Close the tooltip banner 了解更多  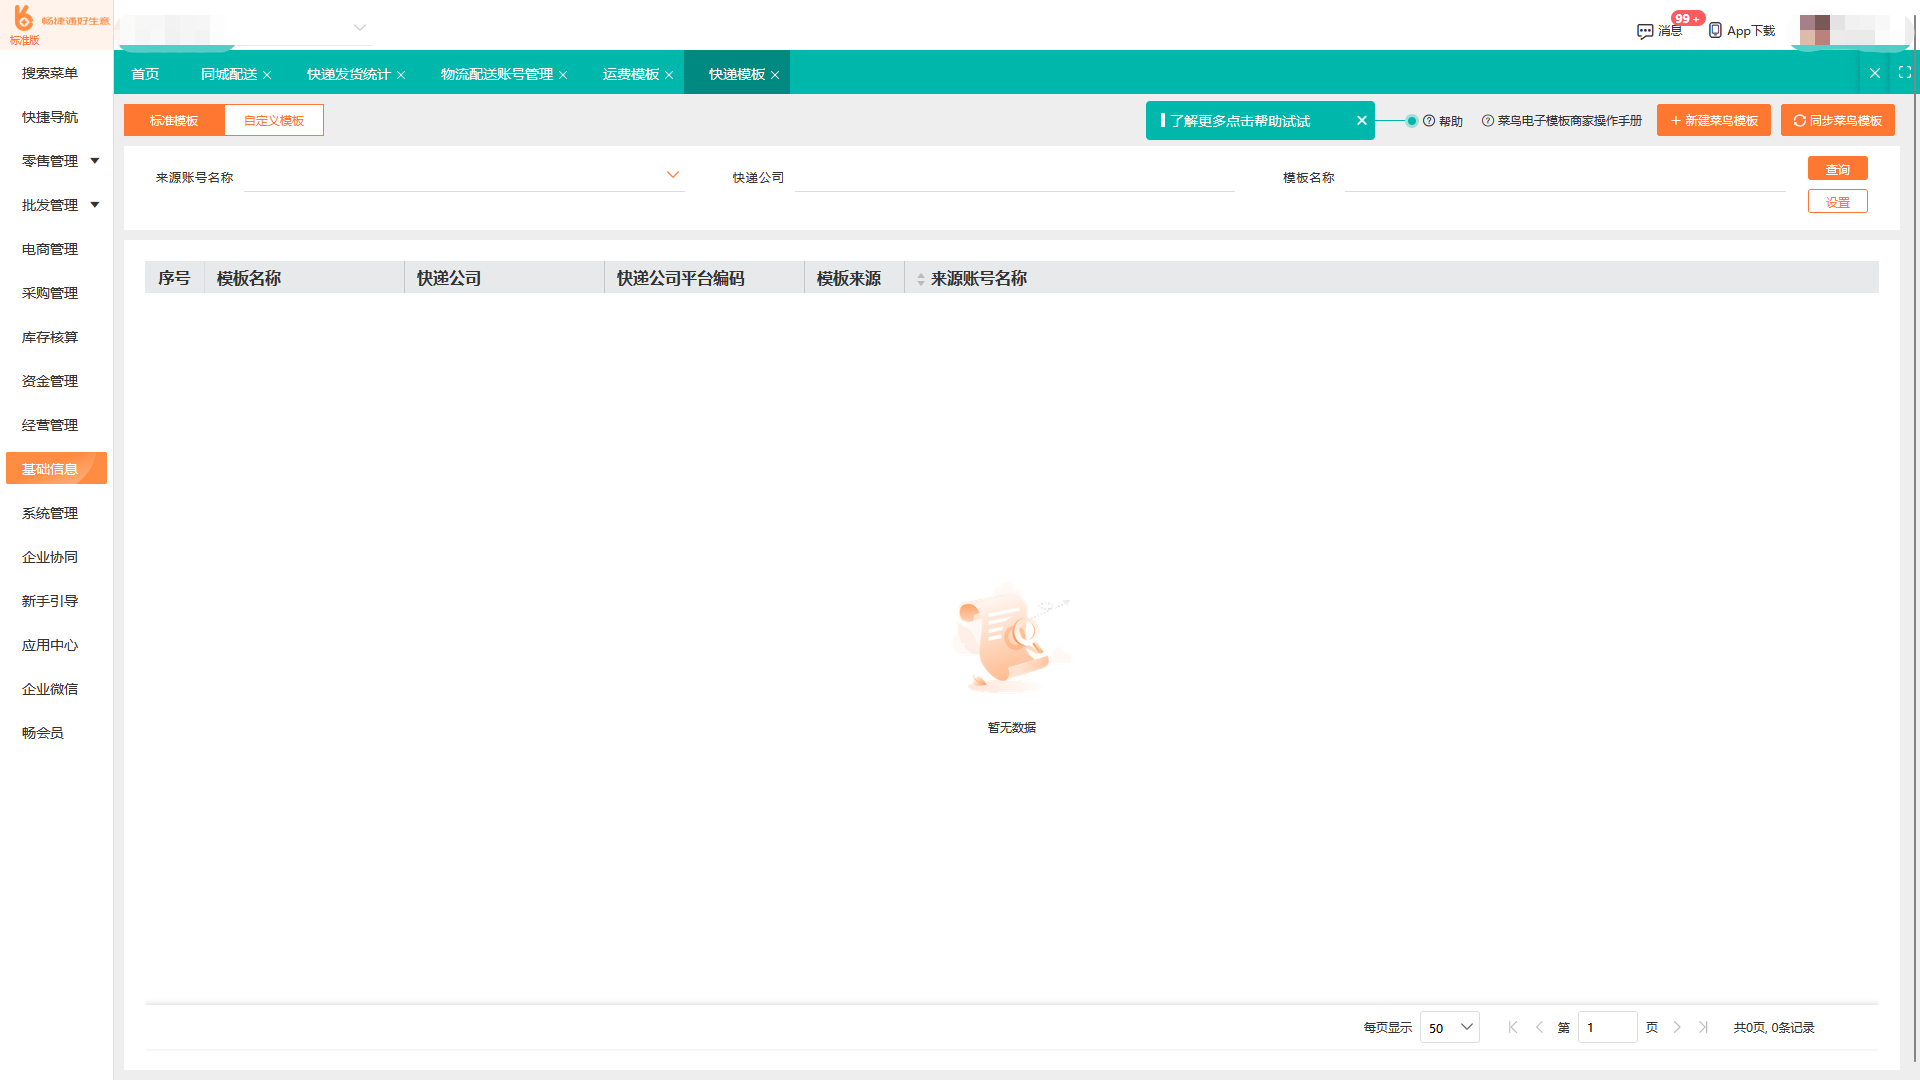pos(1361,121)
